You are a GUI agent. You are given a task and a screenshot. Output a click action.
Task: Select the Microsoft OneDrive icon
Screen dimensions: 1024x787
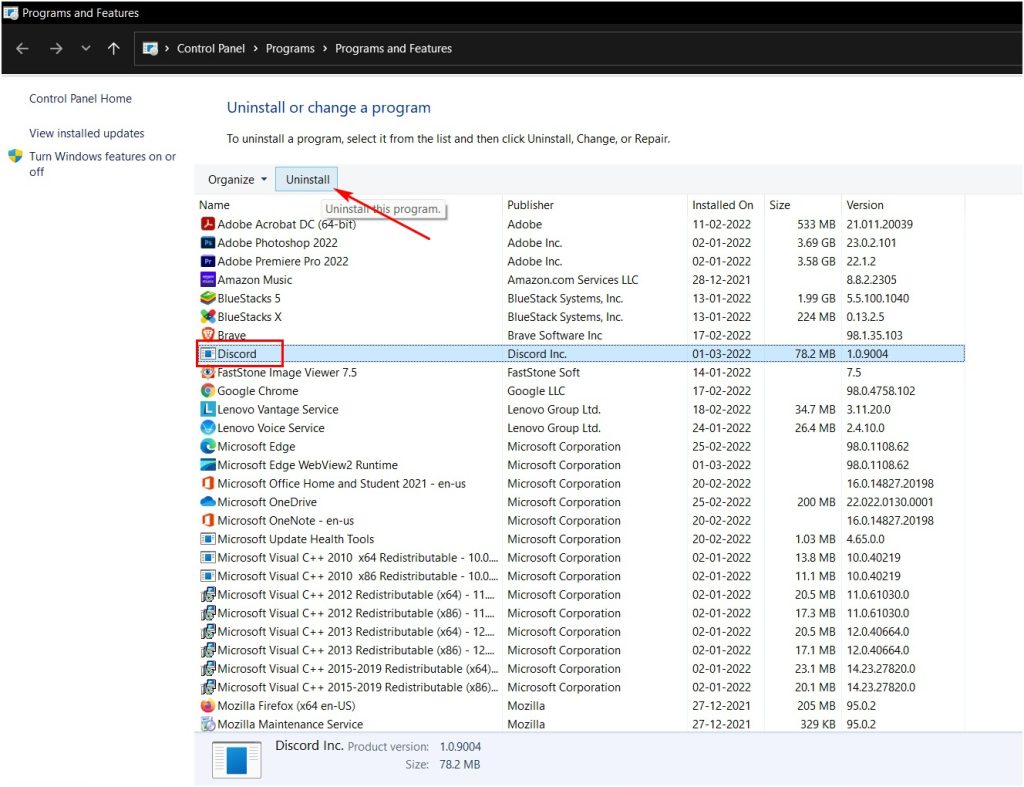[208, 502]
